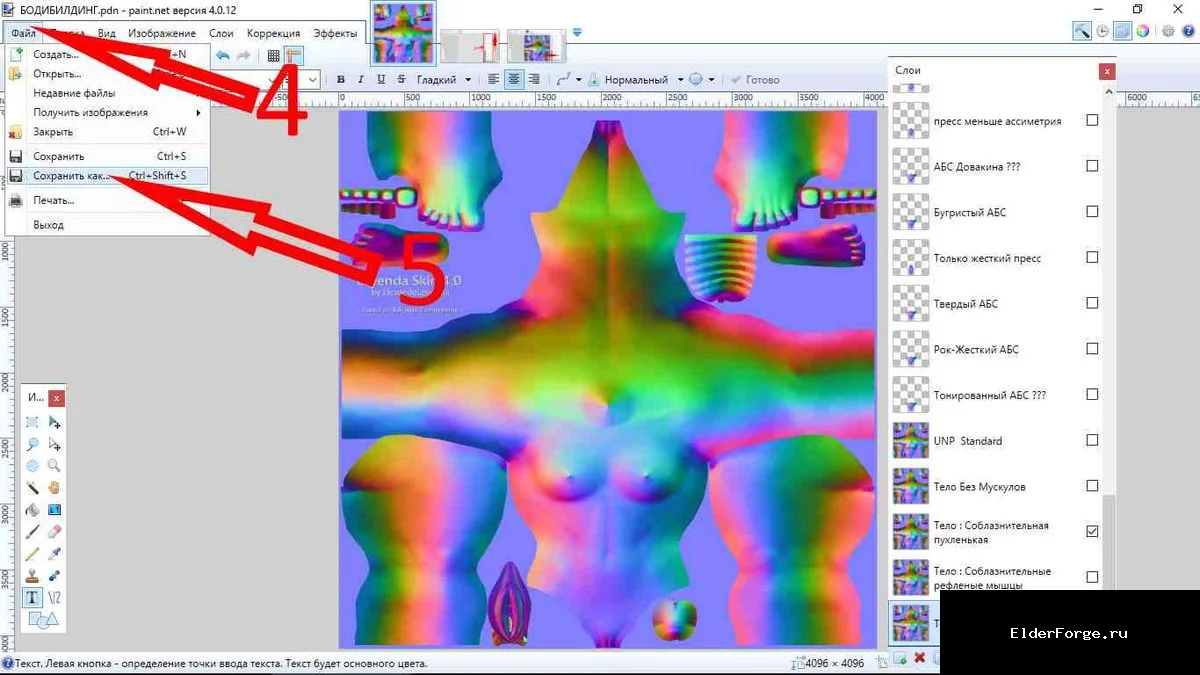Viewport: 1200px width, 675px height.
Task: Open the 'Гладкий' text rendering dropdown
Action: (x=443, y=80)
